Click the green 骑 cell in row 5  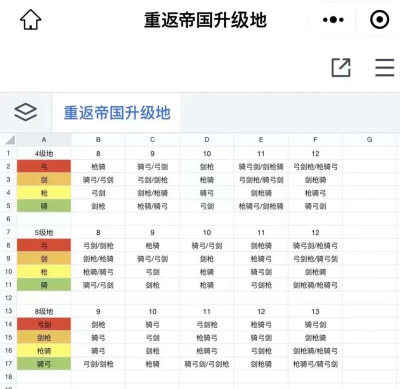coord(44,206)
